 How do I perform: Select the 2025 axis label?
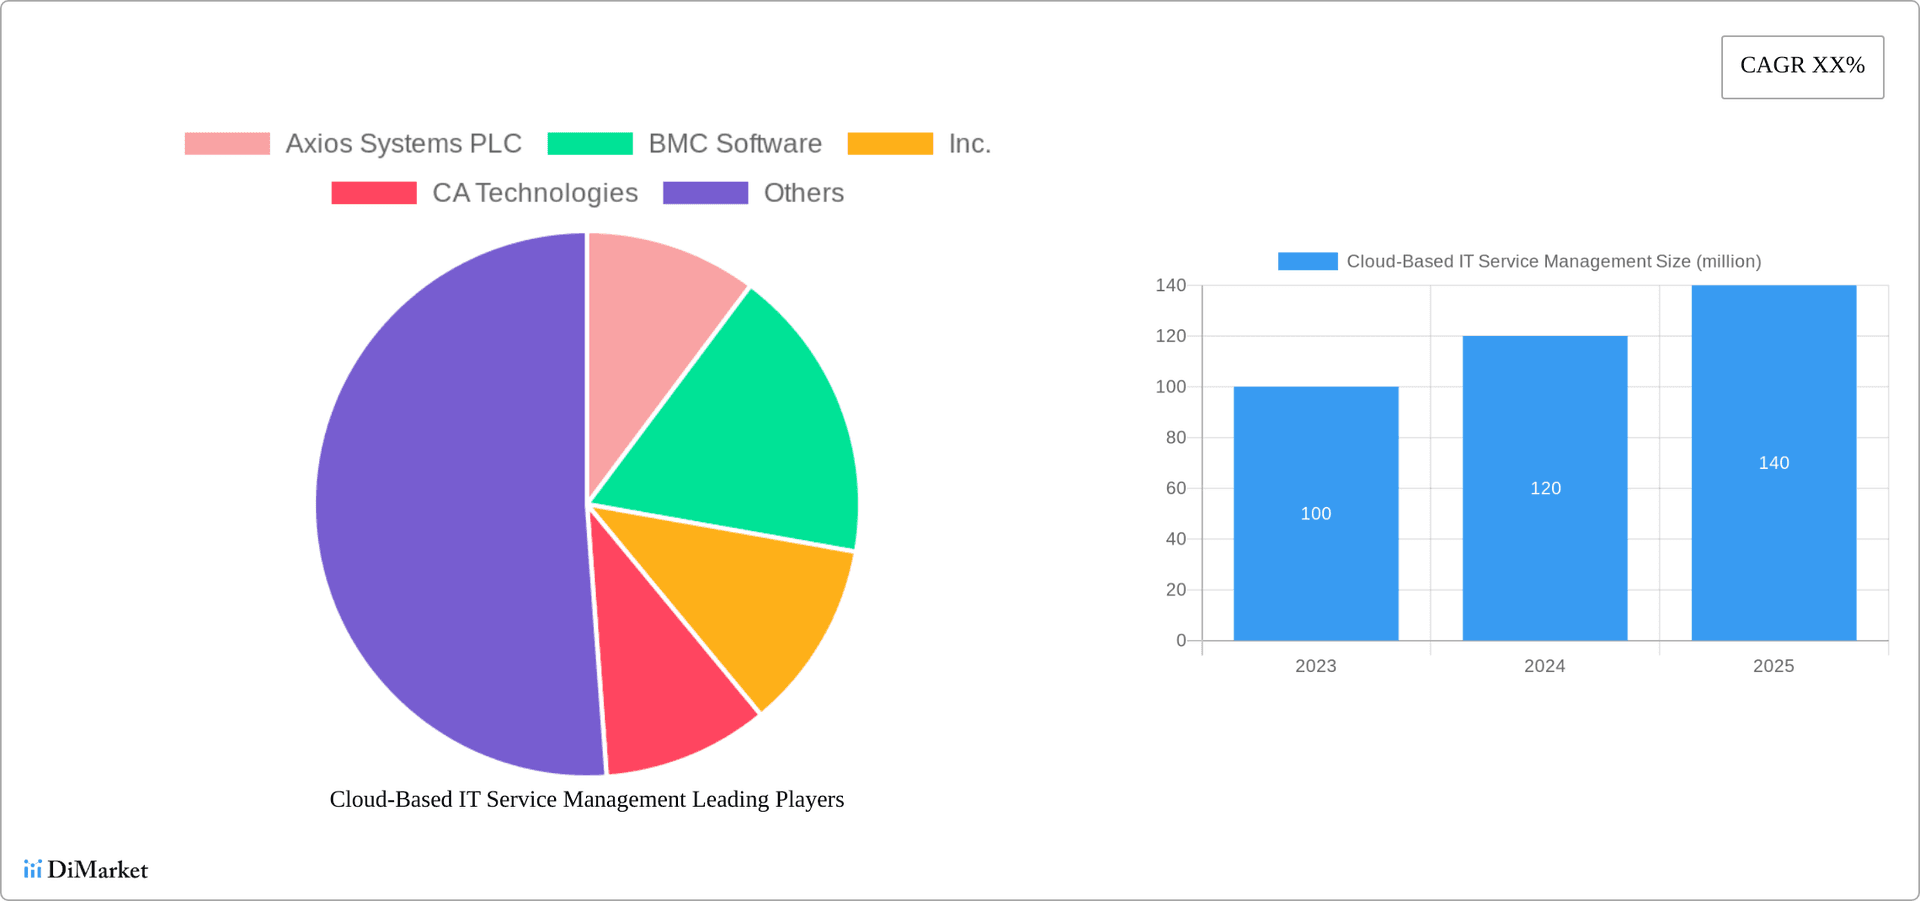point(1773,665)
